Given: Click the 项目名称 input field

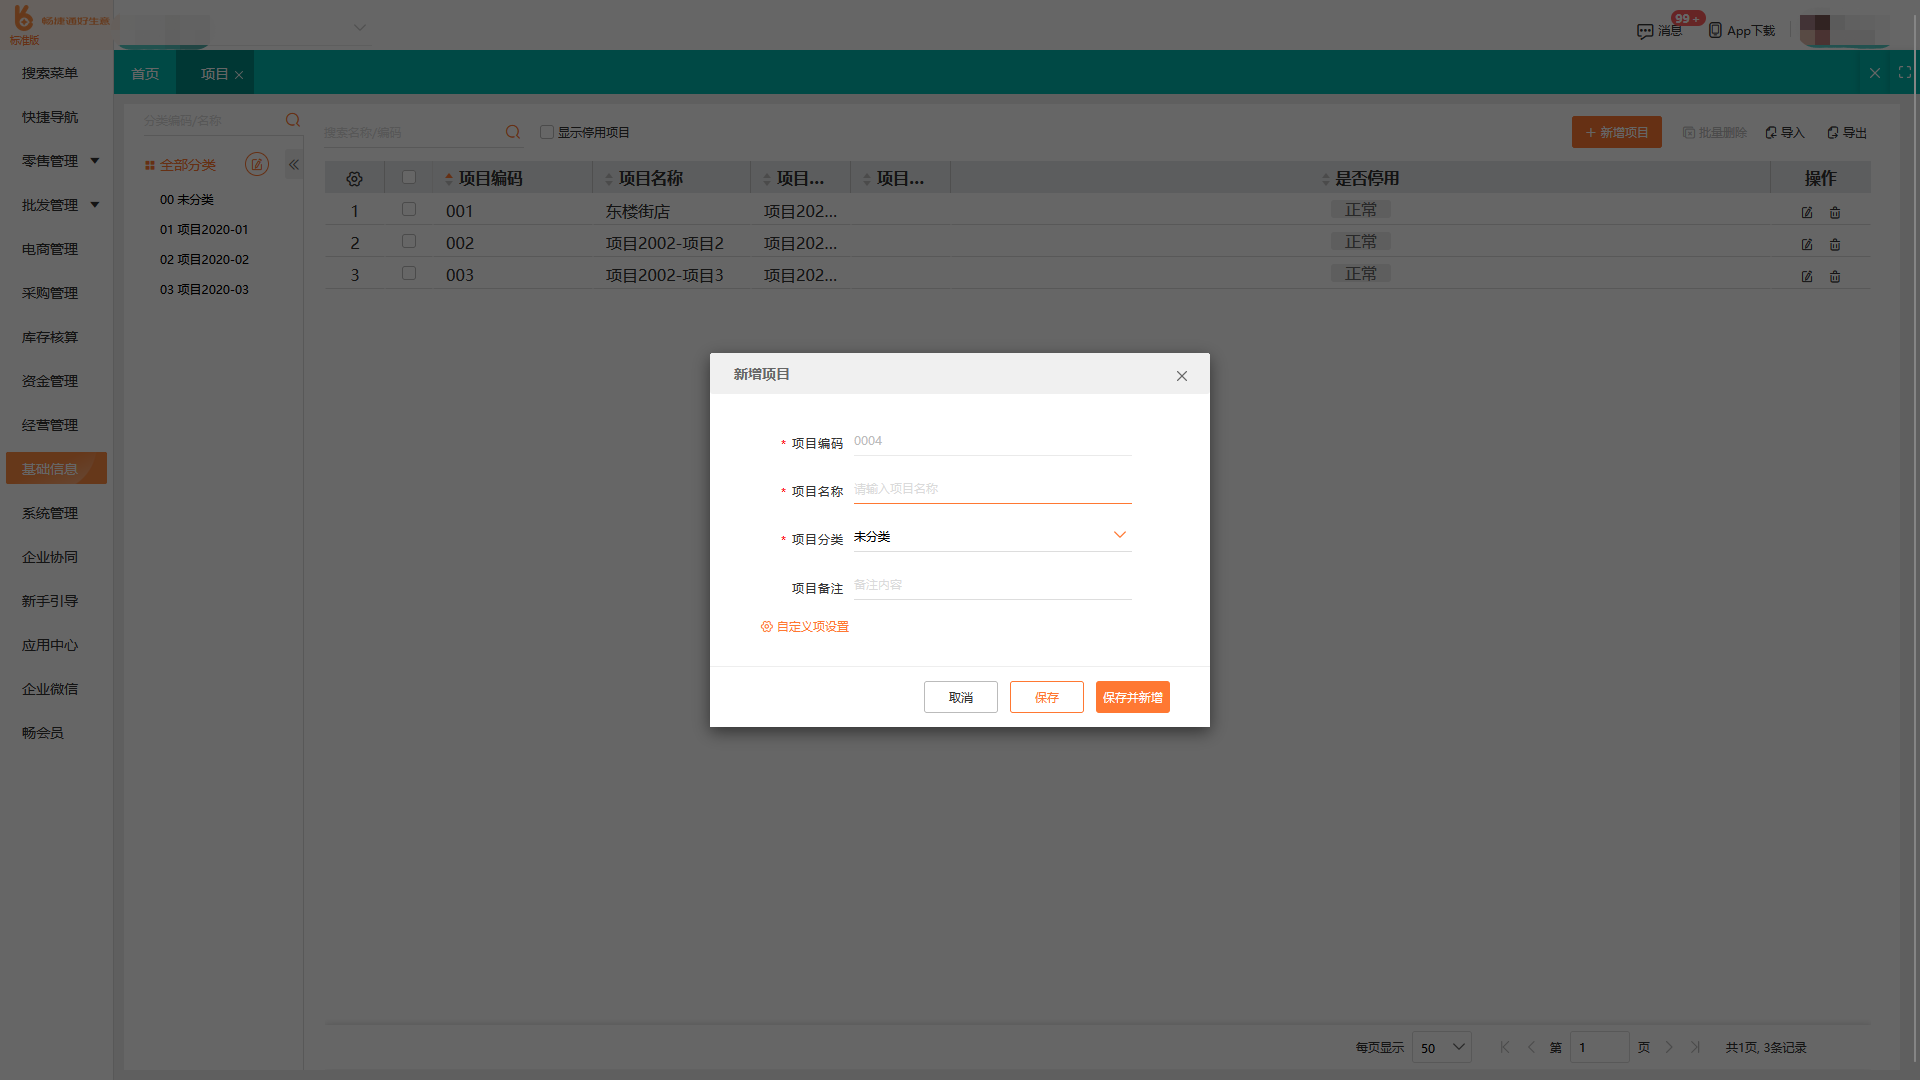Looking at the screenshot, I should pos(992,488).
